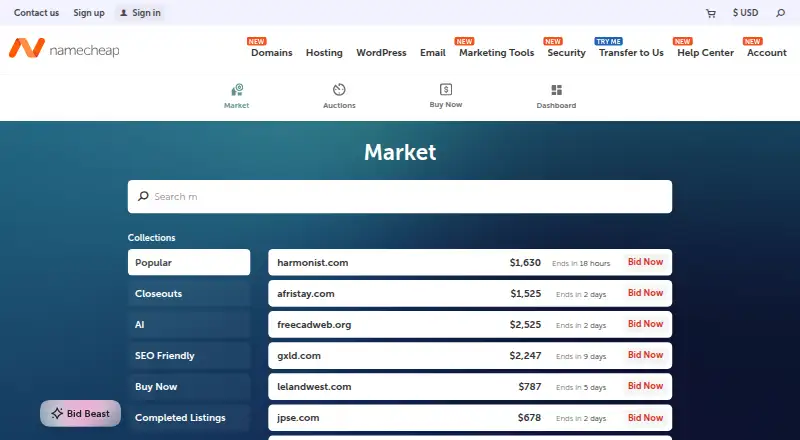
Task: Click the $1,630 price
Action: 525,263
